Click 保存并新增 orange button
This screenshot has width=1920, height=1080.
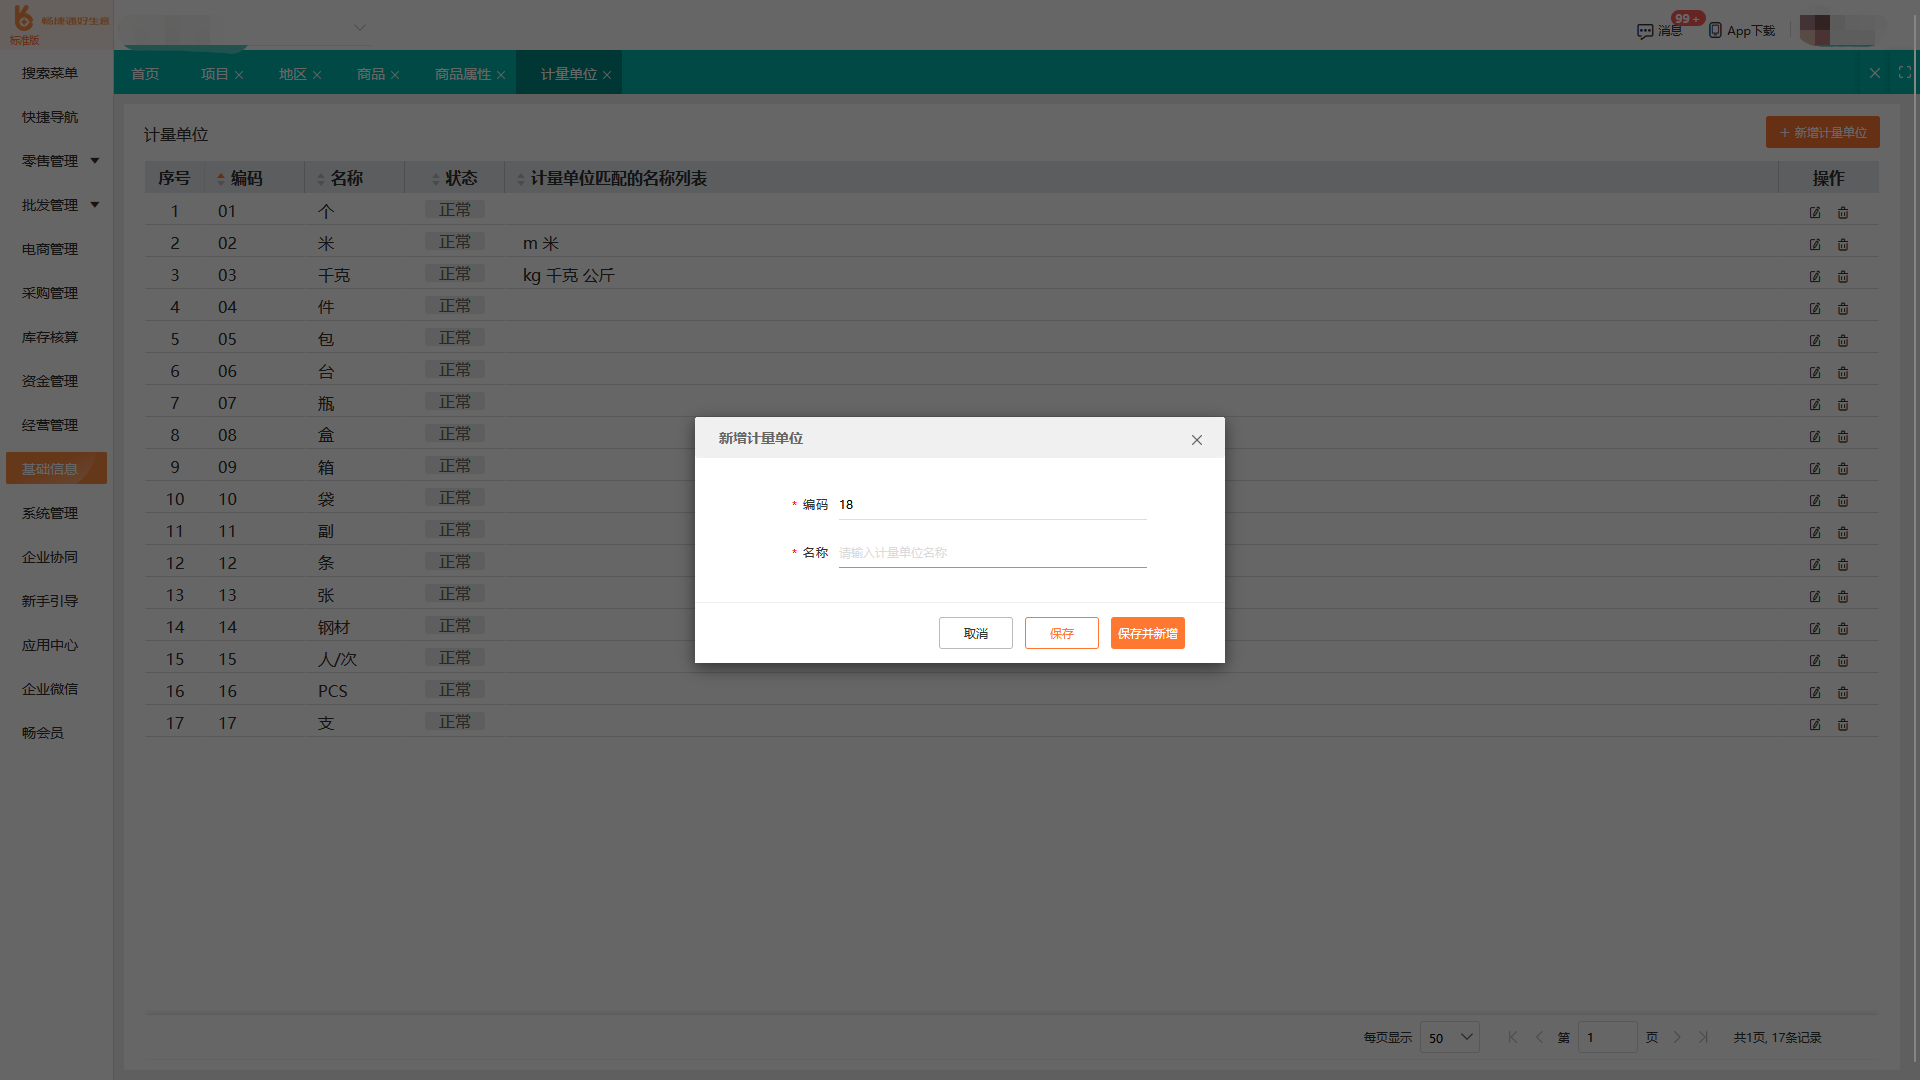(1147, 633)
